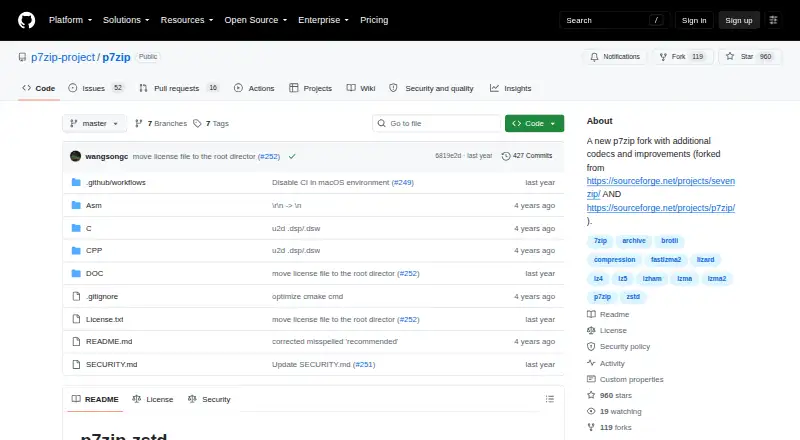Click the SECURITY.md file icon
The width and height of the screenshot is (800, 440).
76,364
